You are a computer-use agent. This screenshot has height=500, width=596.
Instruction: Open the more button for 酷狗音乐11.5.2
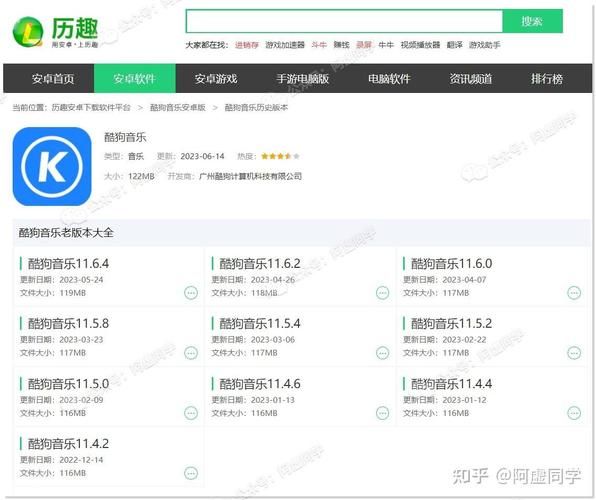pyautogui.click(x=574, y=353)
